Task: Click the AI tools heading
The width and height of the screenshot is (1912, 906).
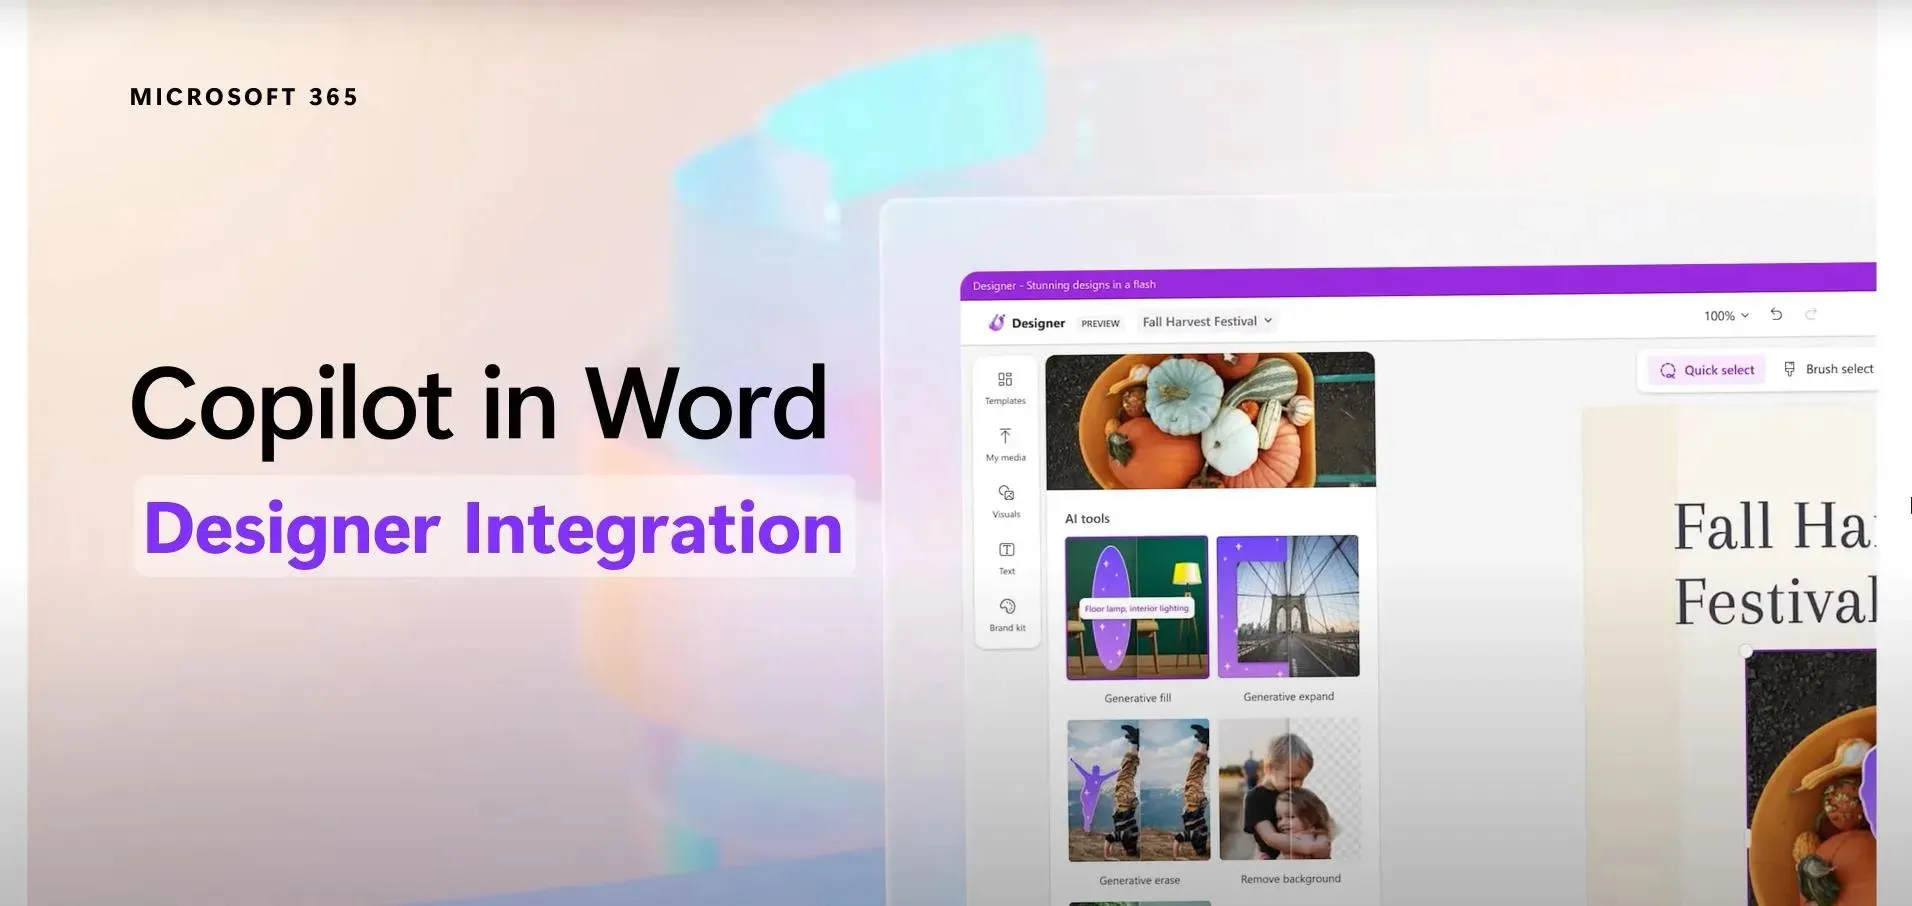Action: (x=1087, y=518)
